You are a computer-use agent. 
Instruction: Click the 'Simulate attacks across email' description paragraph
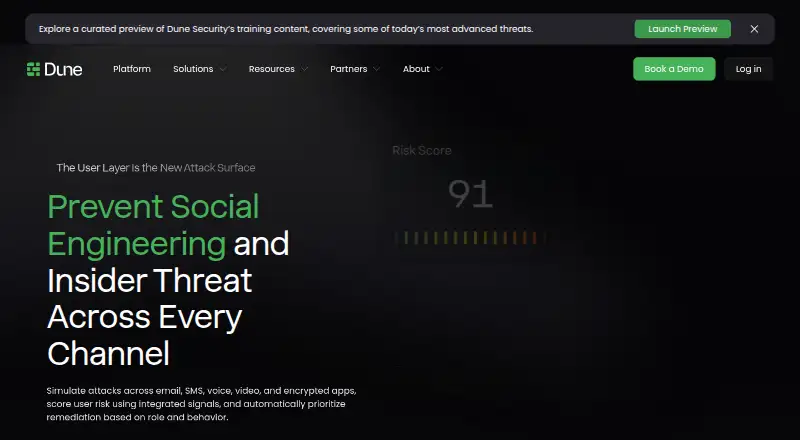point(201,404)
